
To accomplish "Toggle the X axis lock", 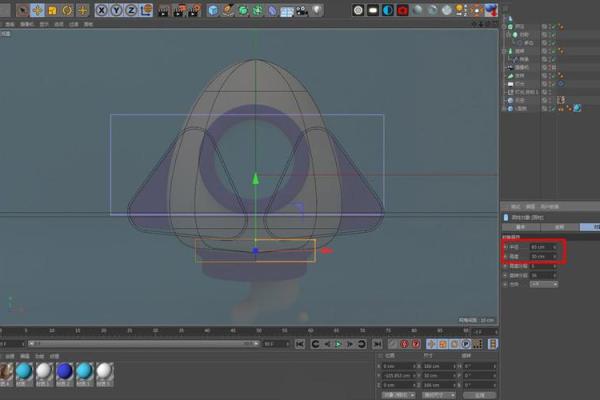I will click(103, 10).
